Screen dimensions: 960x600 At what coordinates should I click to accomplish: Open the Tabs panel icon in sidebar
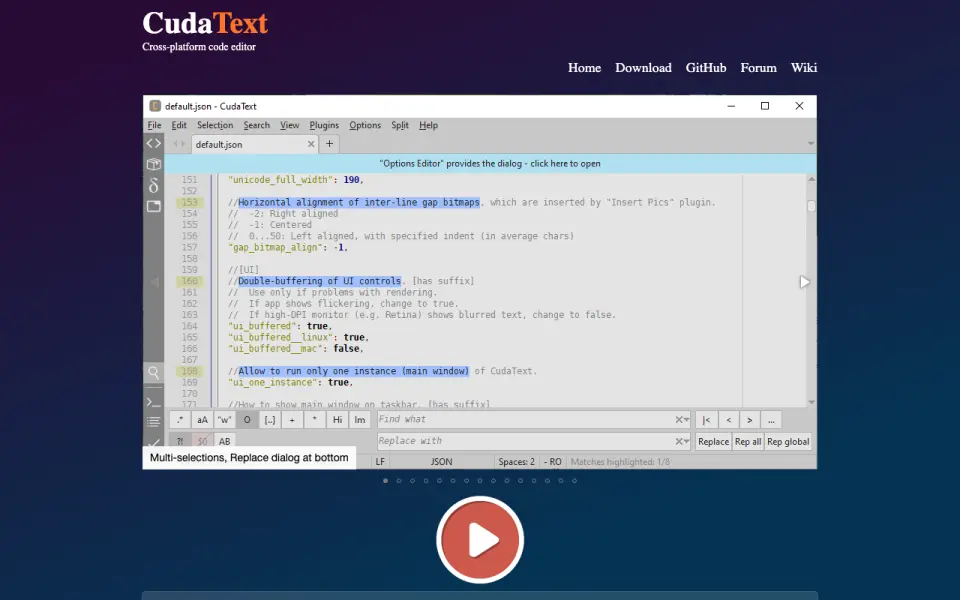pyautogui.click(x=154, y=206)
